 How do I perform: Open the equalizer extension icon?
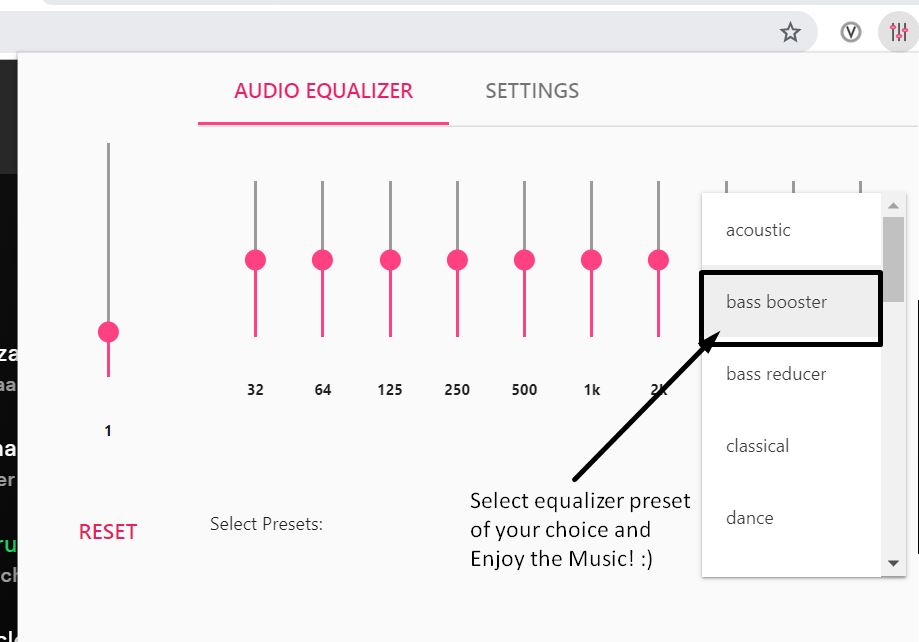point(897,33)
